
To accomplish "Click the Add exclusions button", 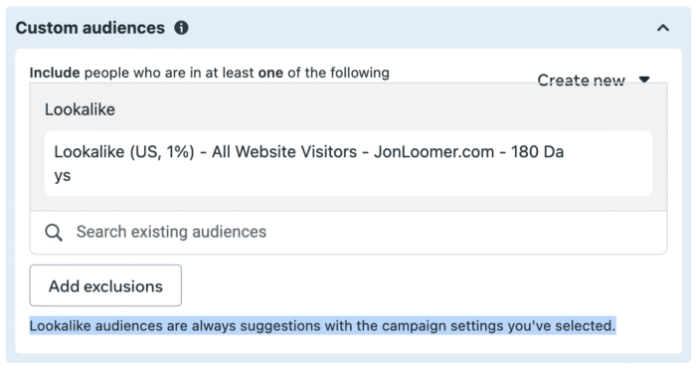I will [x=106, y=286].
